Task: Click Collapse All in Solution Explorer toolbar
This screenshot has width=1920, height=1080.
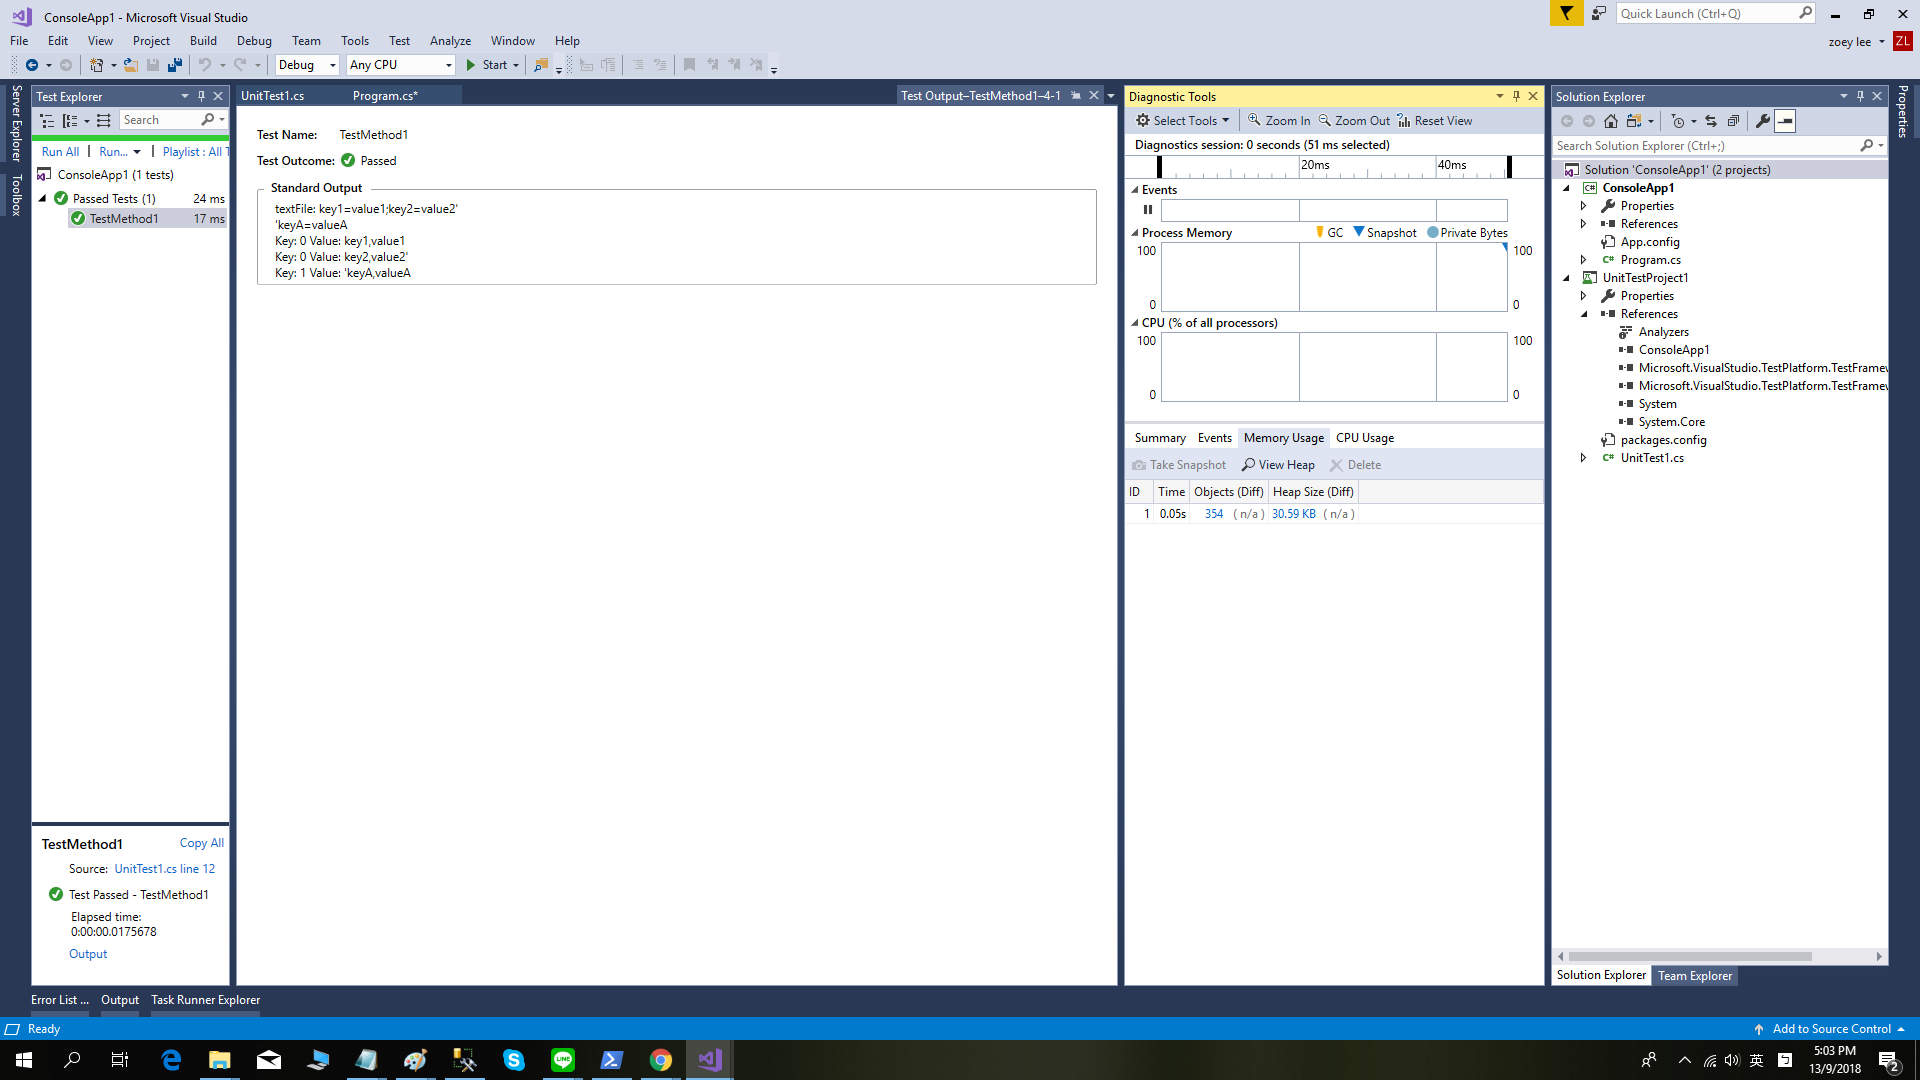Action: tap(1733, 121)
